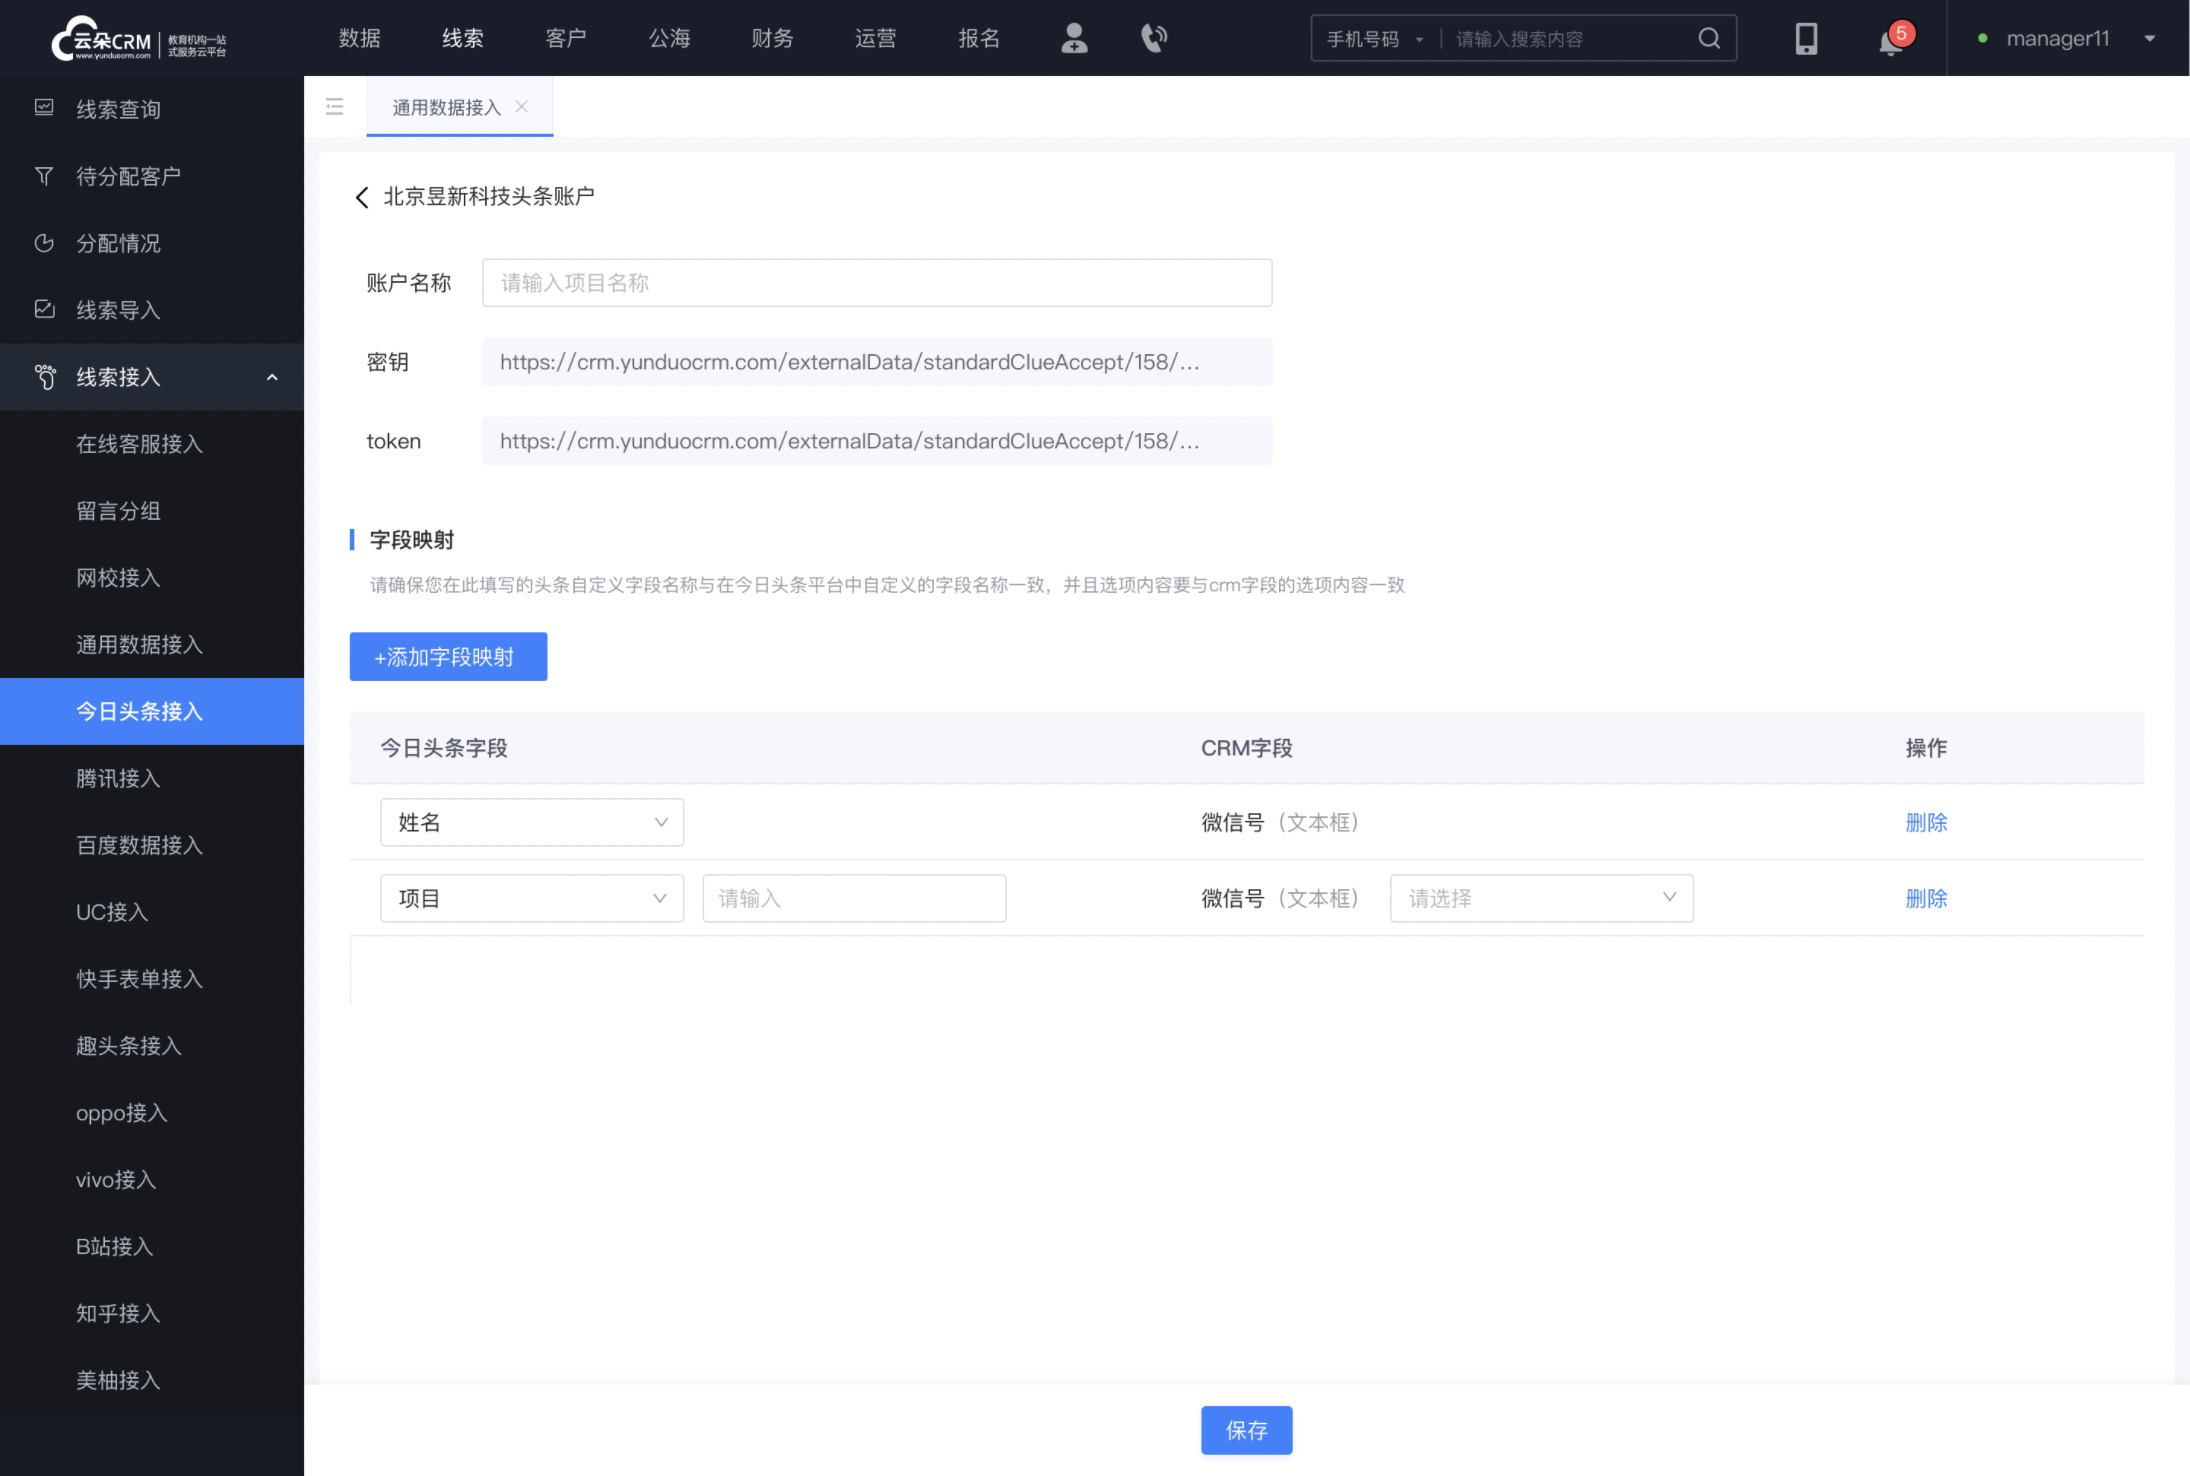Delete the 项目 field mapping row
The width and height of the screenshot is (2190, 1476).
(x=1927, y=898)
